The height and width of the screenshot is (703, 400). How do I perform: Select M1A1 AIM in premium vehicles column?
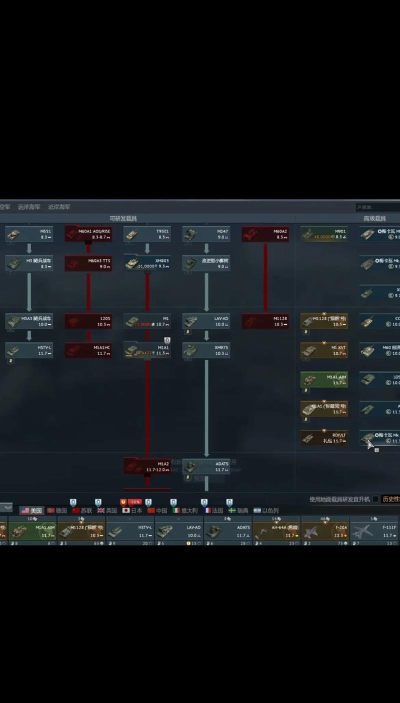coord(324,379)
